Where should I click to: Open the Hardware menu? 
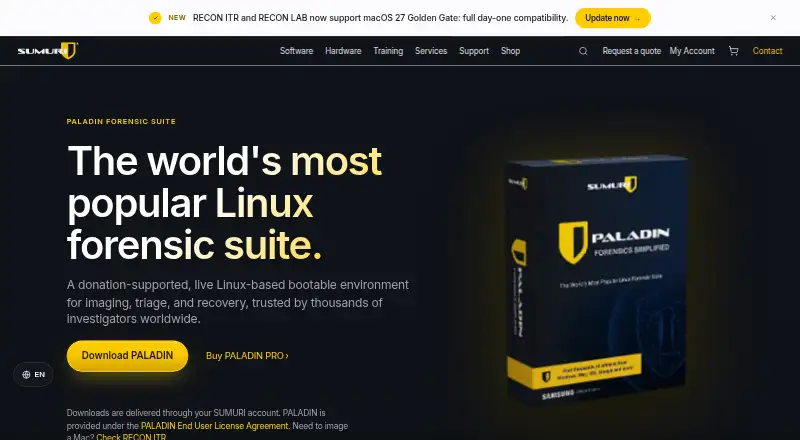coord(343,51)
